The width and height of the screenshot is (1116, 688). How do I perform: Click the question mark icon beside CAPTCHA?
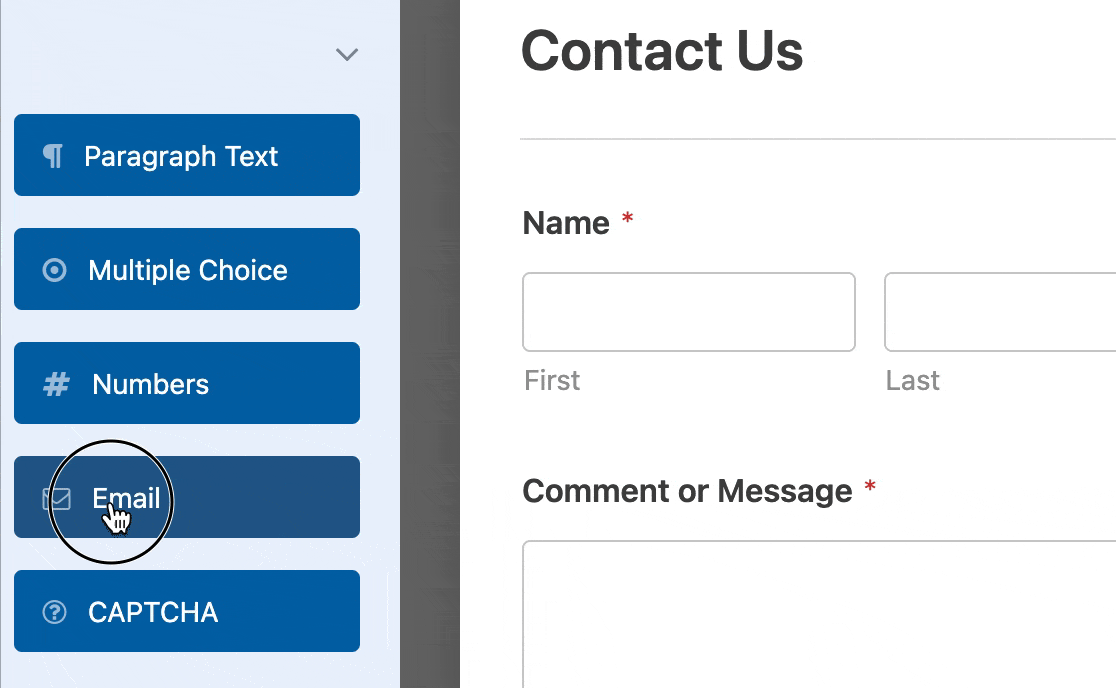tap(53, 611)
